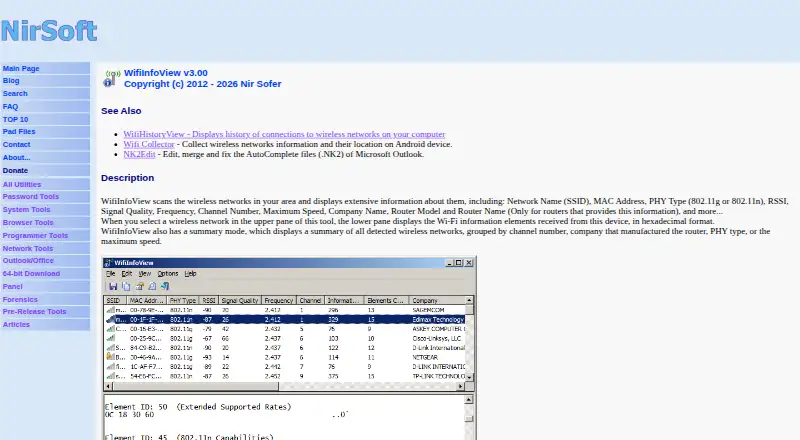Screen dimensions: 800x440
Task: Follow the NK2Edit link
Action: [x=139, y=154]
